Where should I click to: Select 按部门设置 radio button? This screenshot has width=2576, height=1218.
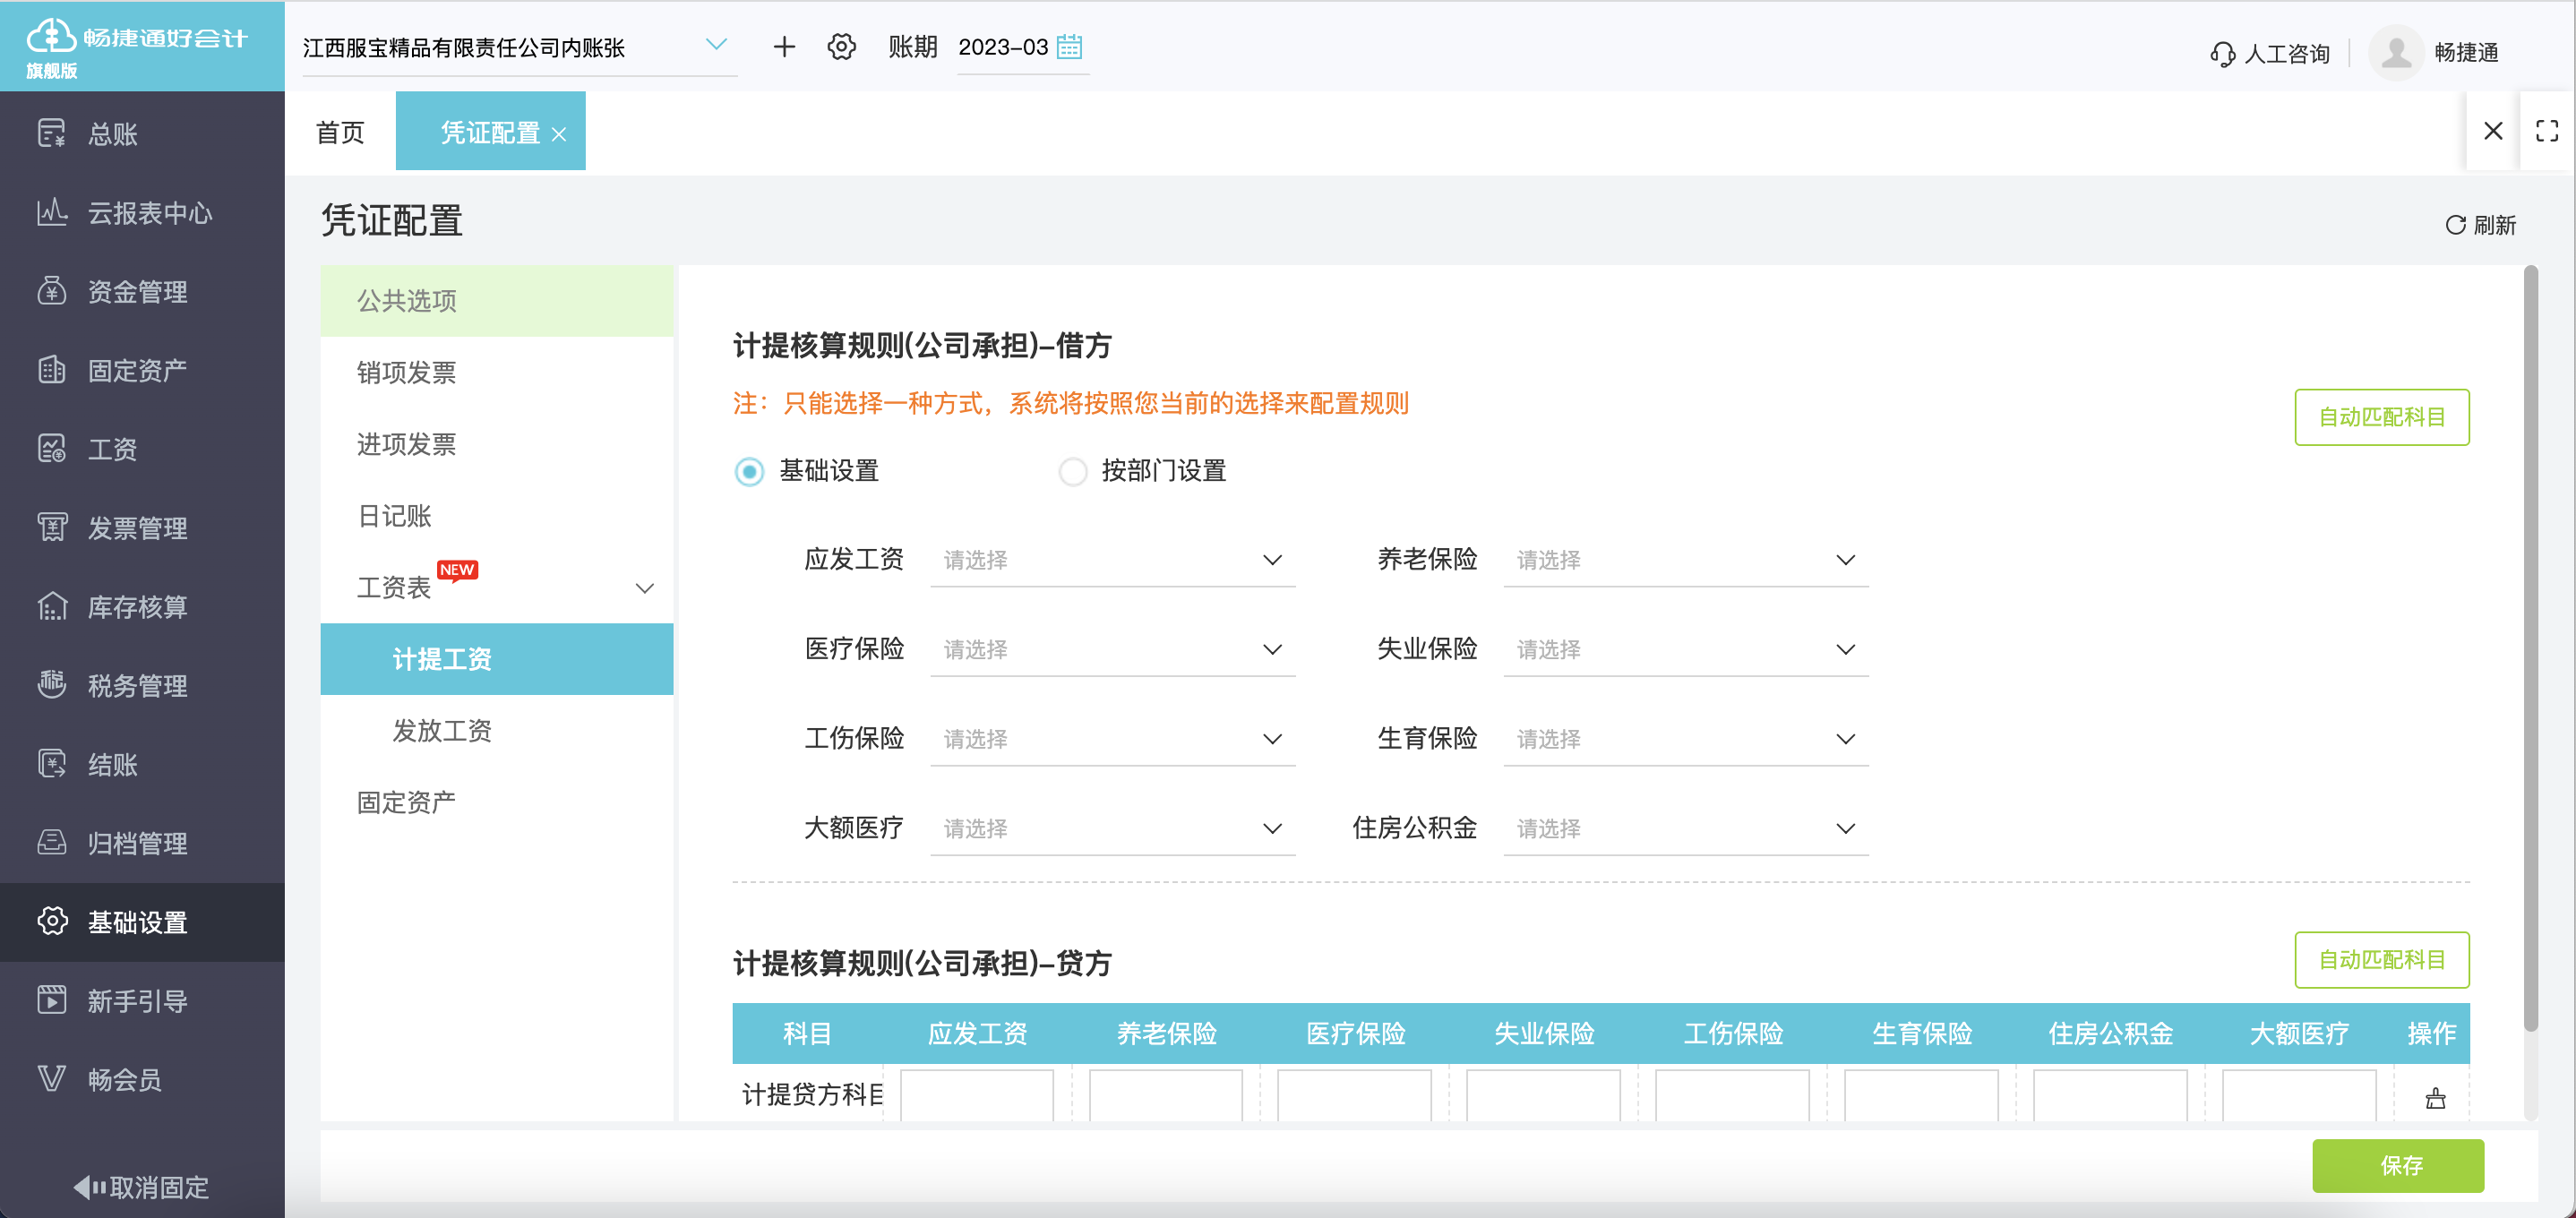coord(1069,472)
